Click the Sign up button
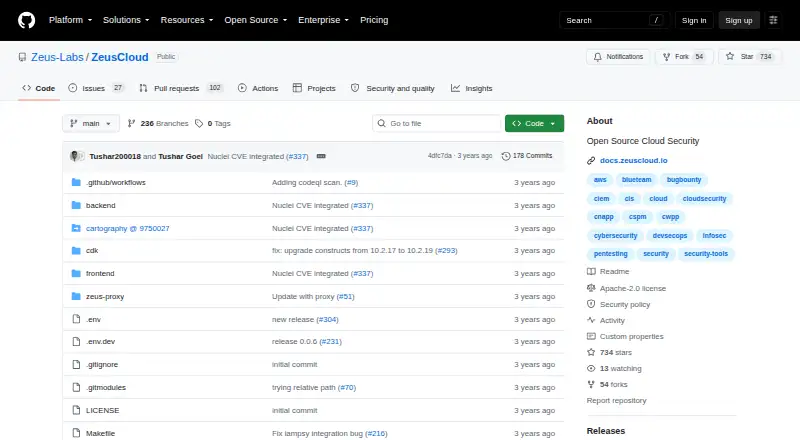The height and width of the screenshot is (440, 800). tap(739, 20)
